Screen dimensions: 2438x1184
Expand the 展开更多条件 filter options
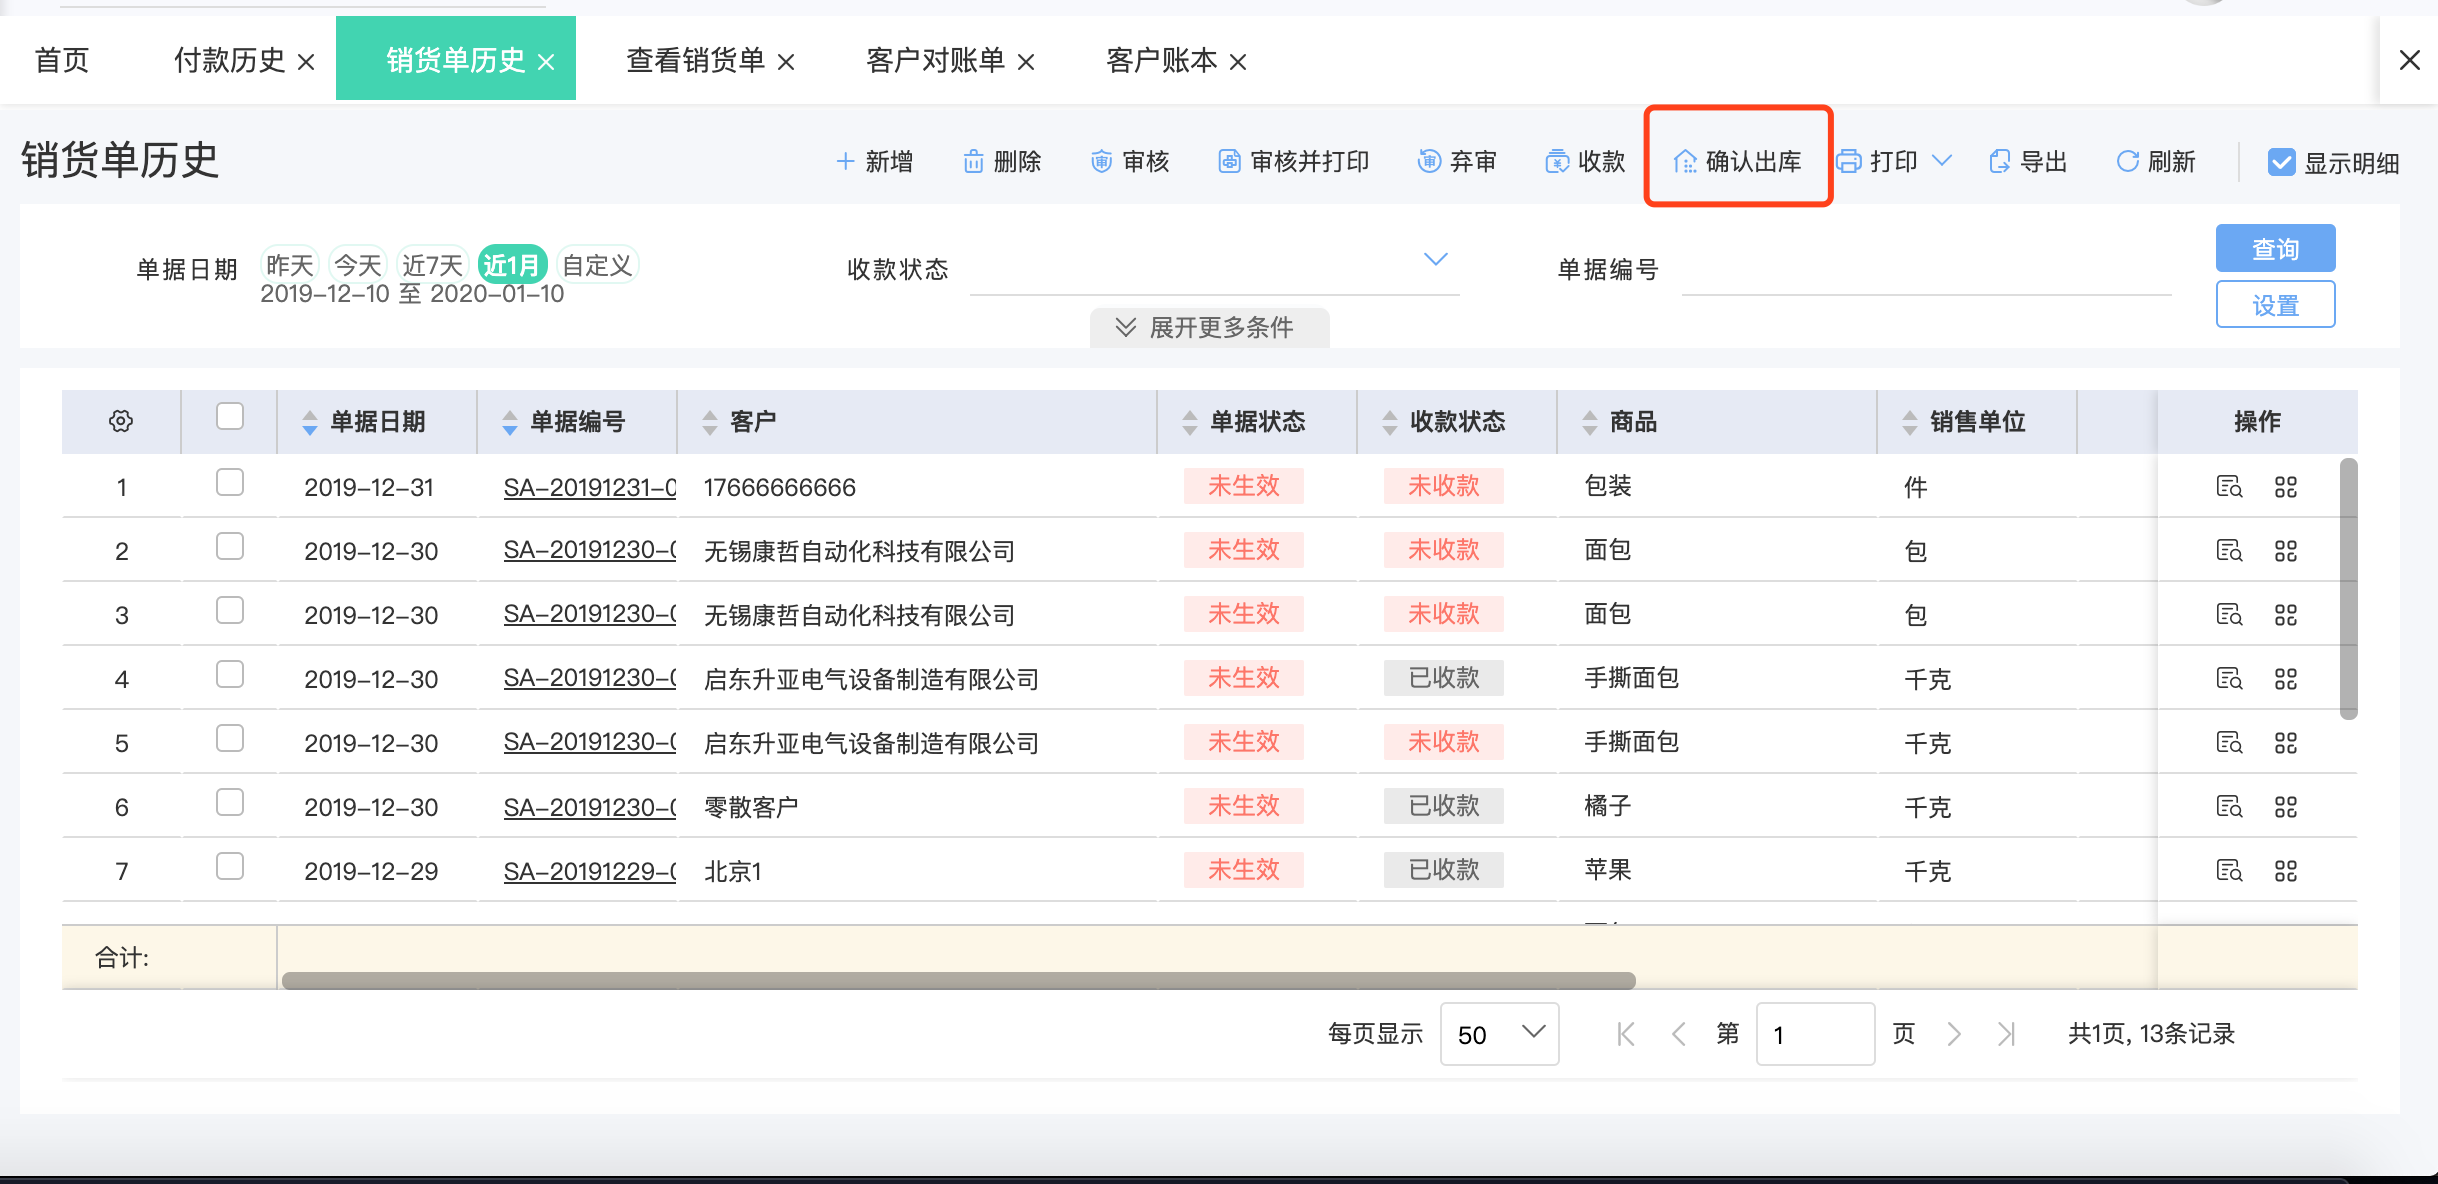(x=1217, y=327)
